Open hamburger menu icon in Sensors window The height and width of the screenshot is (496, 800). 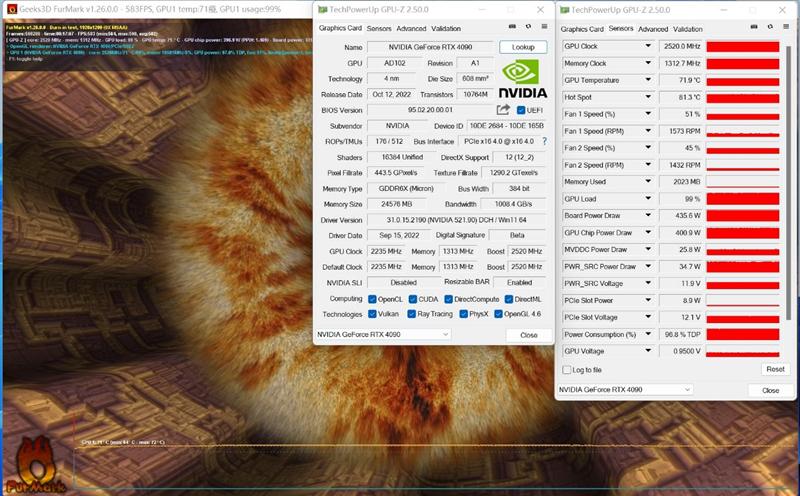[785, 29]
